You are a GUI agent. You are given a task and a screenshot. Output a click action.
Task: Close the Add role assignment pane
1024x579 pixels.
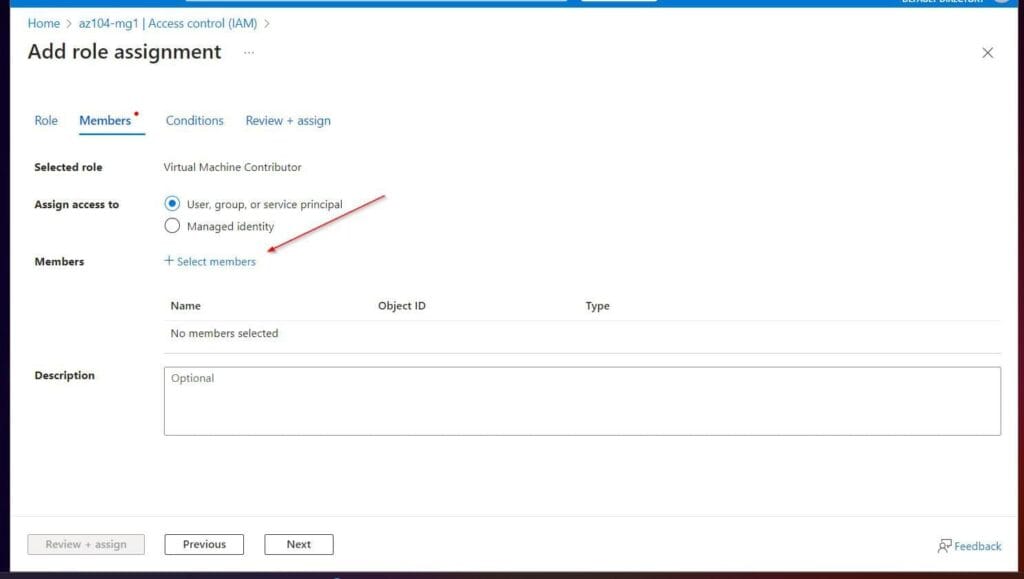tap(987, 53)
